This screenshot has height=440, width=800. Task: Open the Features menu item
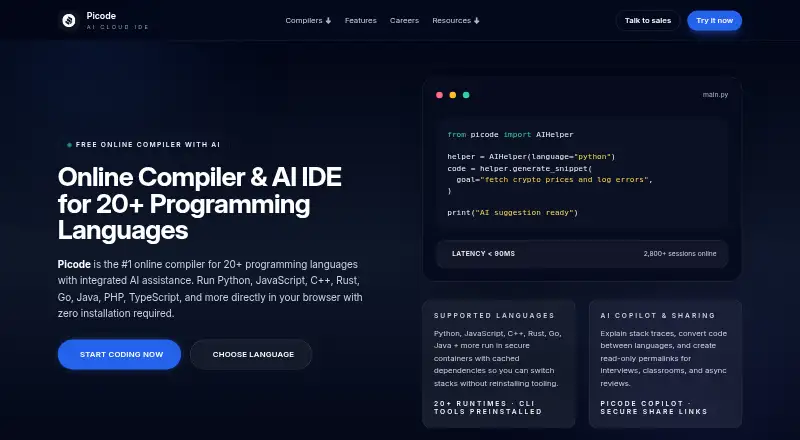361,20
